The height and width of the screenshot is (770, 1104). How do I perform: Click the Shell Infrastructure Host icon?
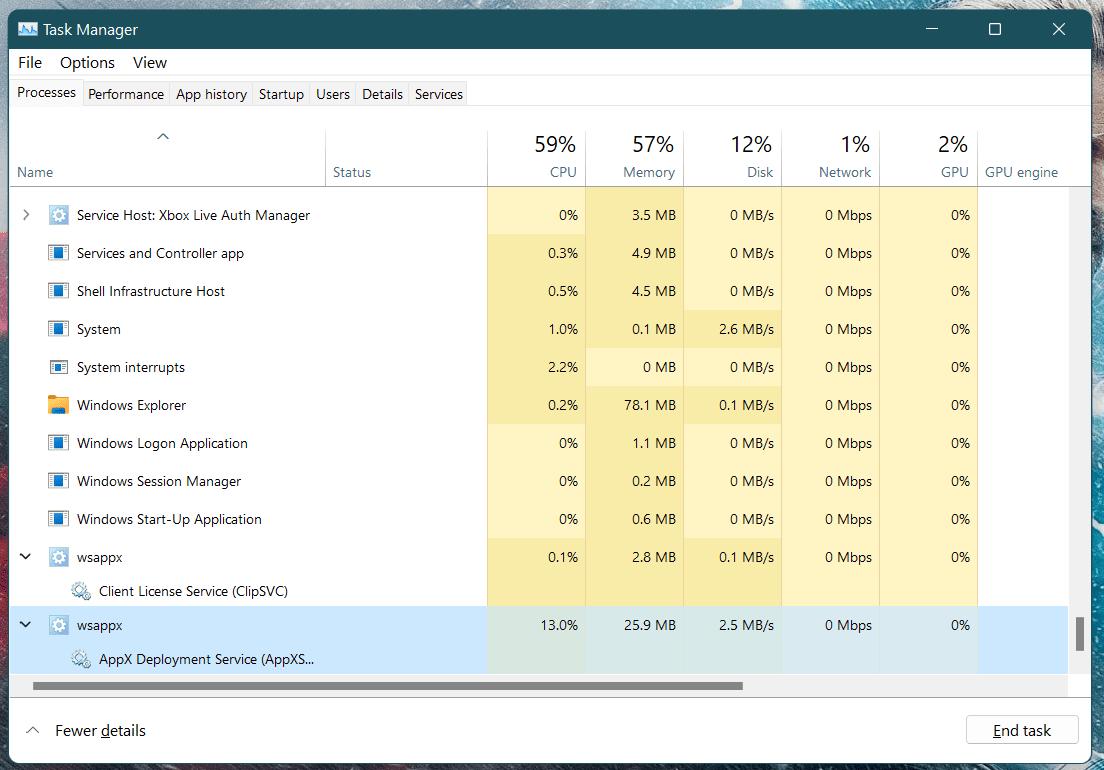59,291
